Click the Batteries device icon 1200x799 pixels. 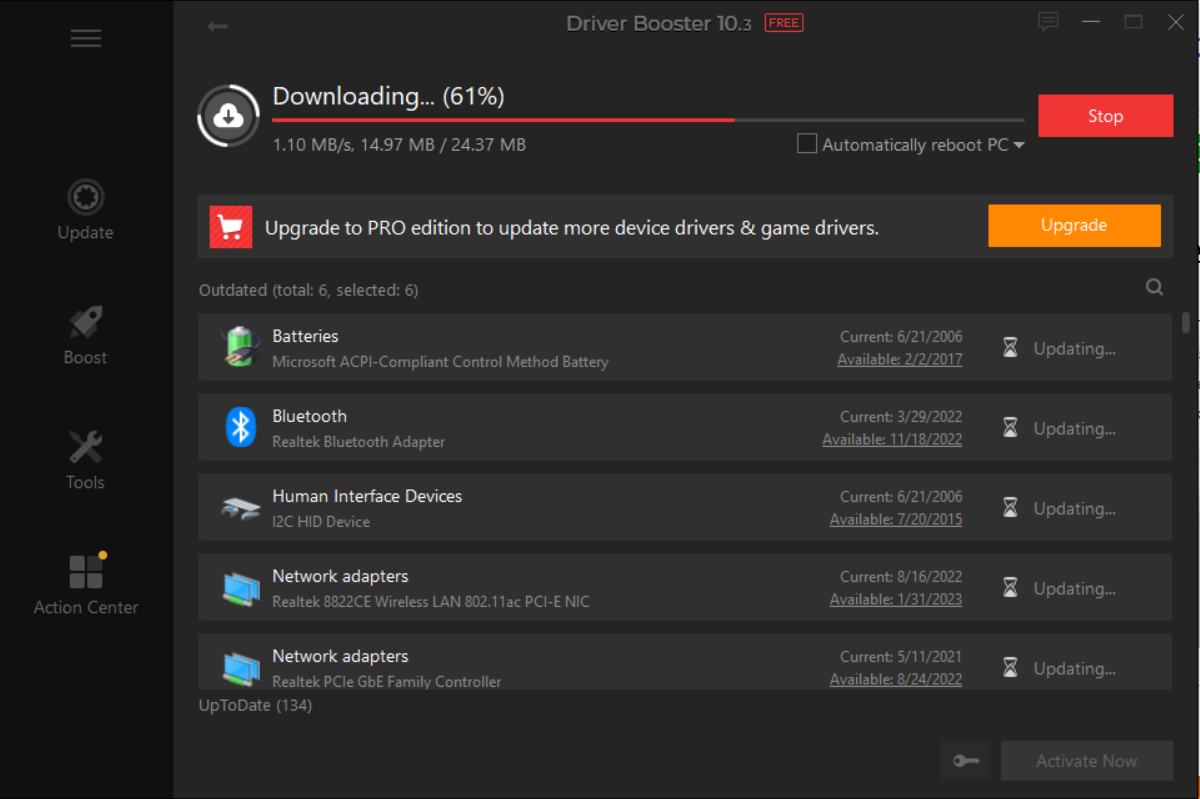240,347
